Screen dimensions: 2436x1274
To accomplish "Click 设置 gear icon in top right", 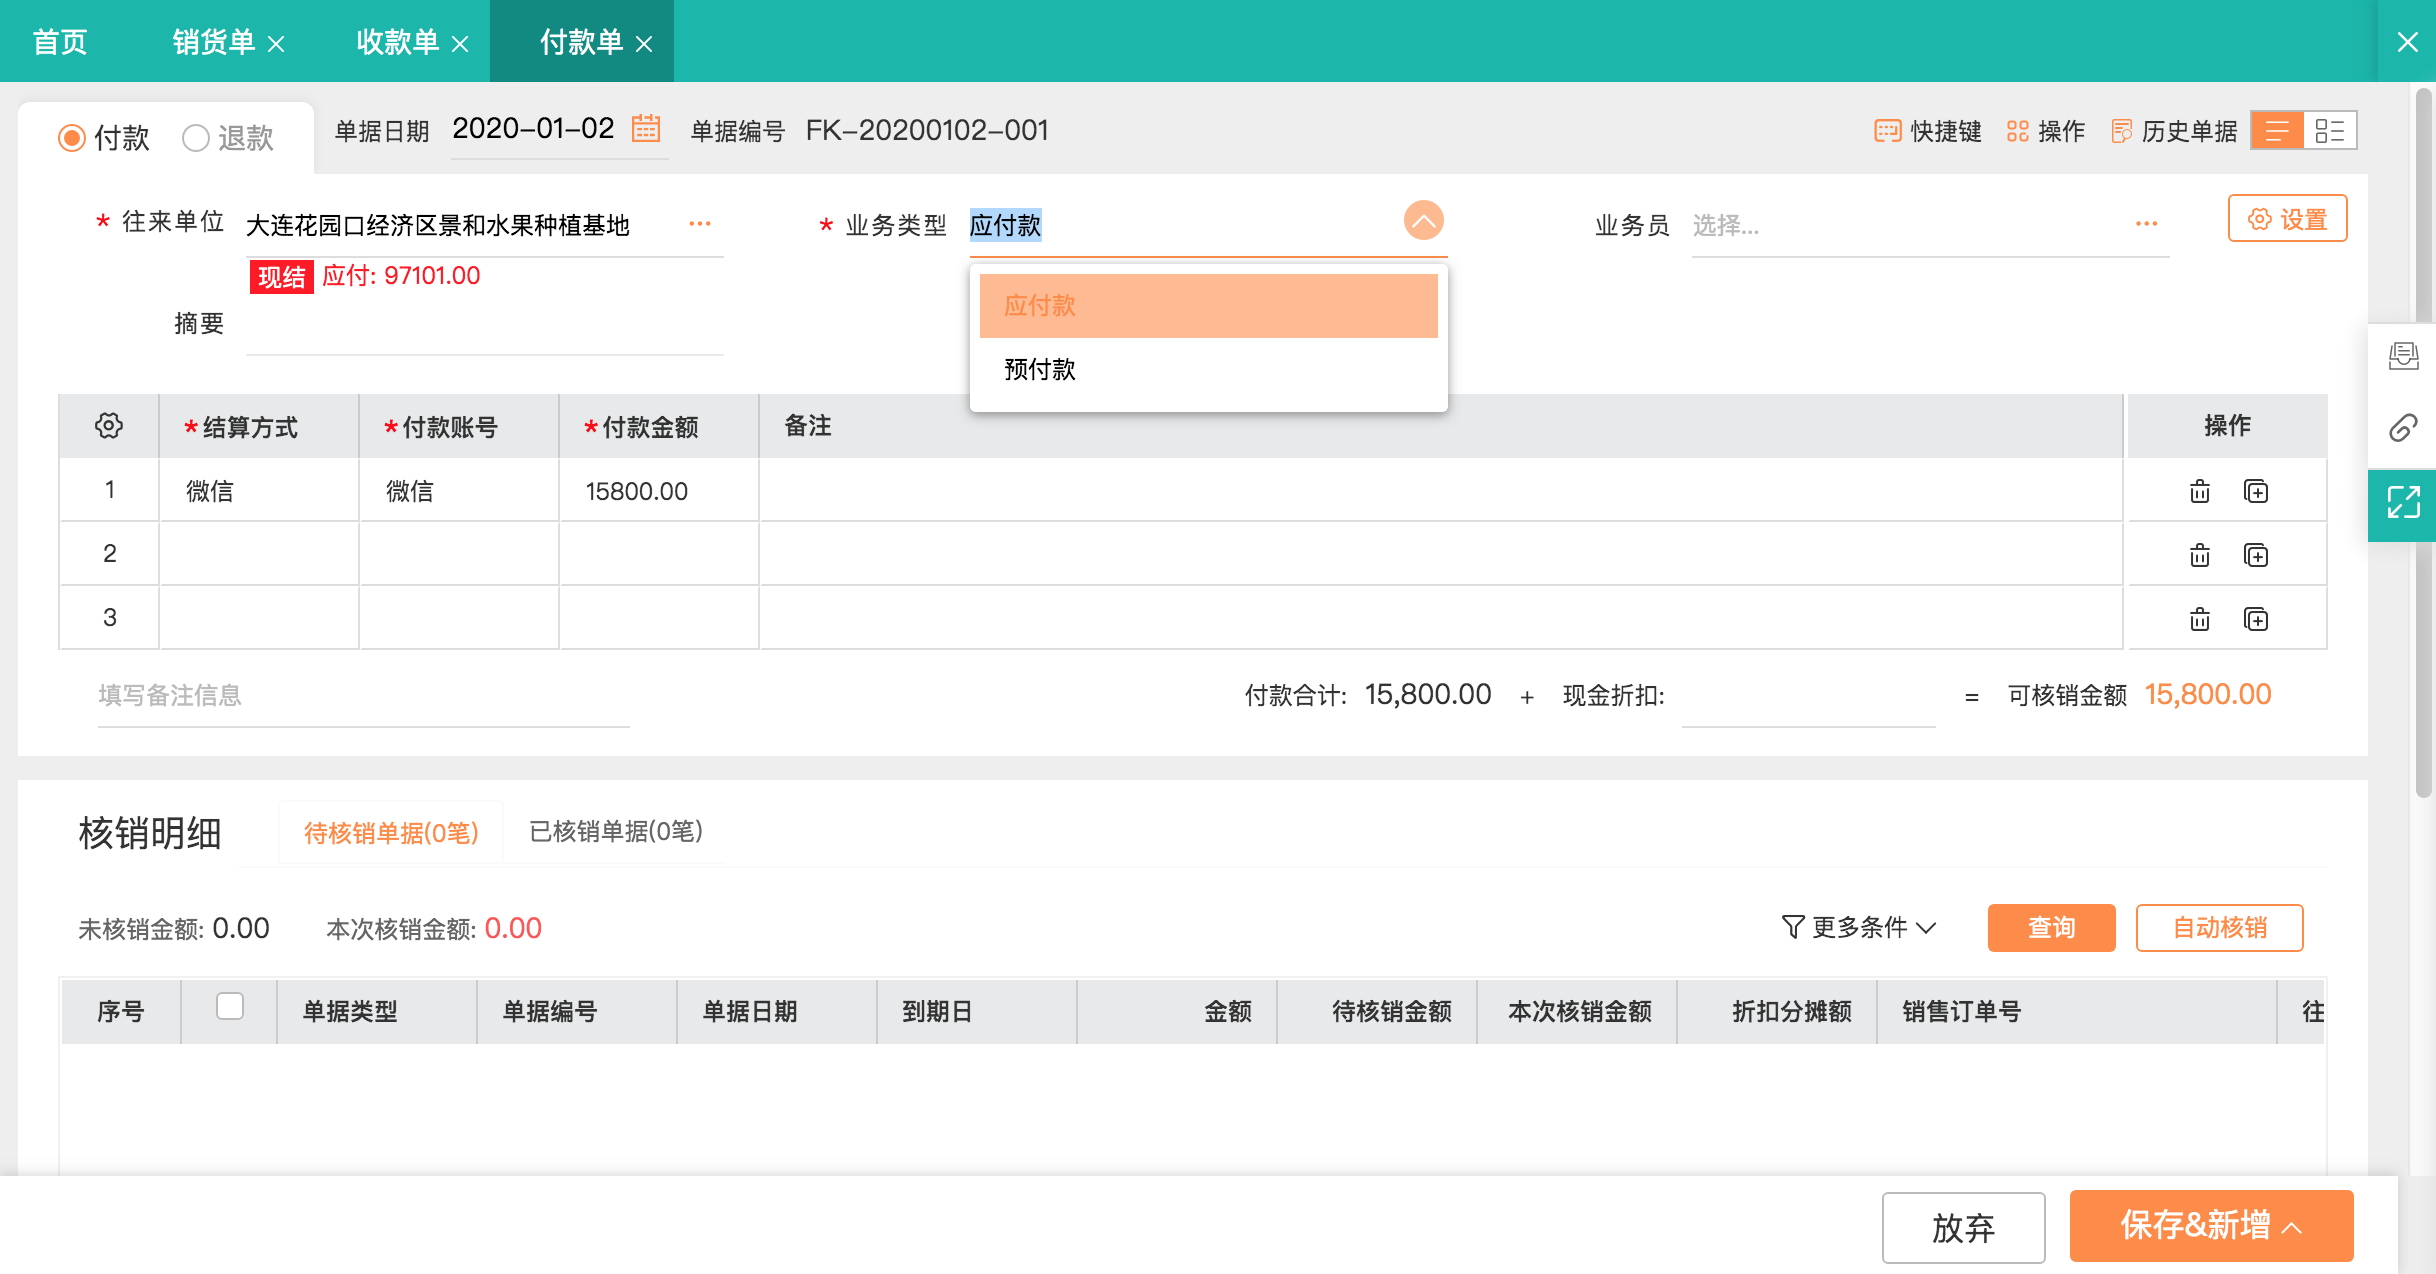I will click(2288, 224).
